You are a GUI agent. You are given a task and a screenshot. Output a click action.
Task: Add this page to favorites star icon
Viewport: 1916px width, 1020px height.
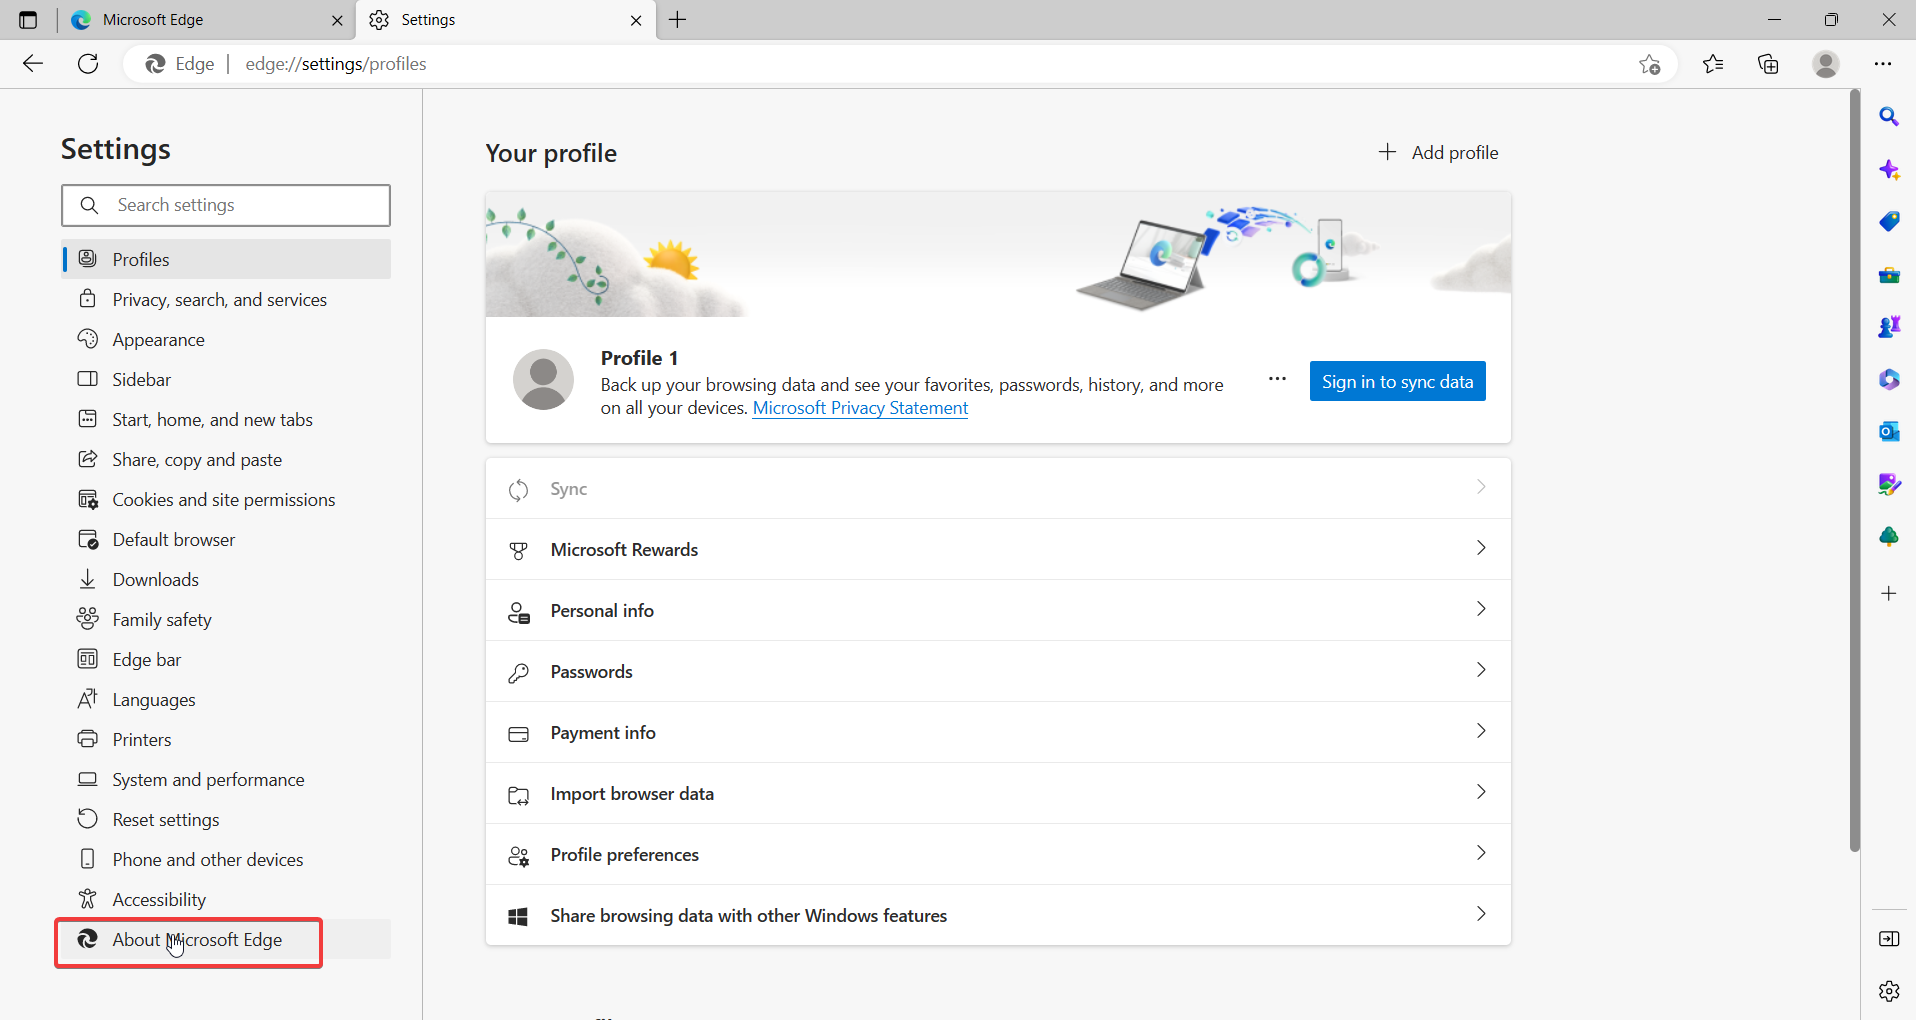coord(1649,64)
